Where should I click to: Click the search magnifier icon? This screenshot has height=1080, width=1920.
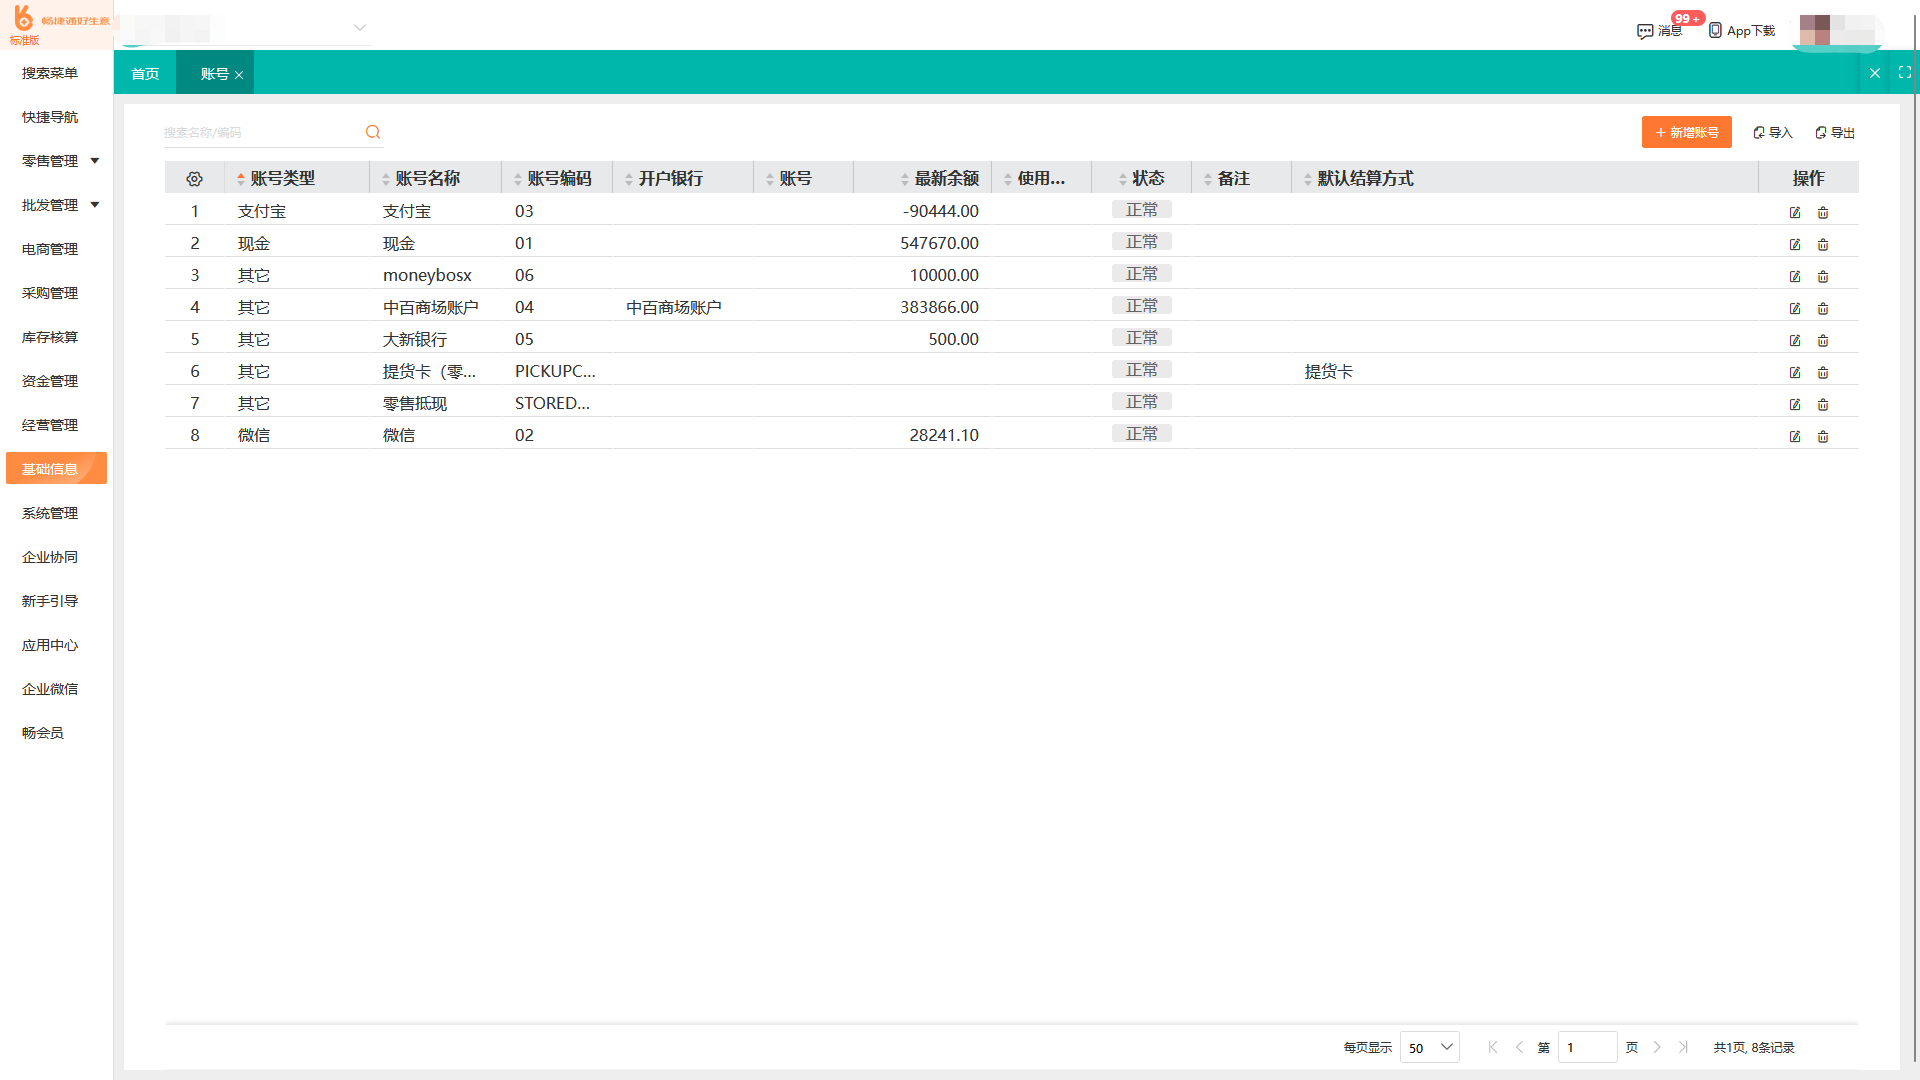373,131
